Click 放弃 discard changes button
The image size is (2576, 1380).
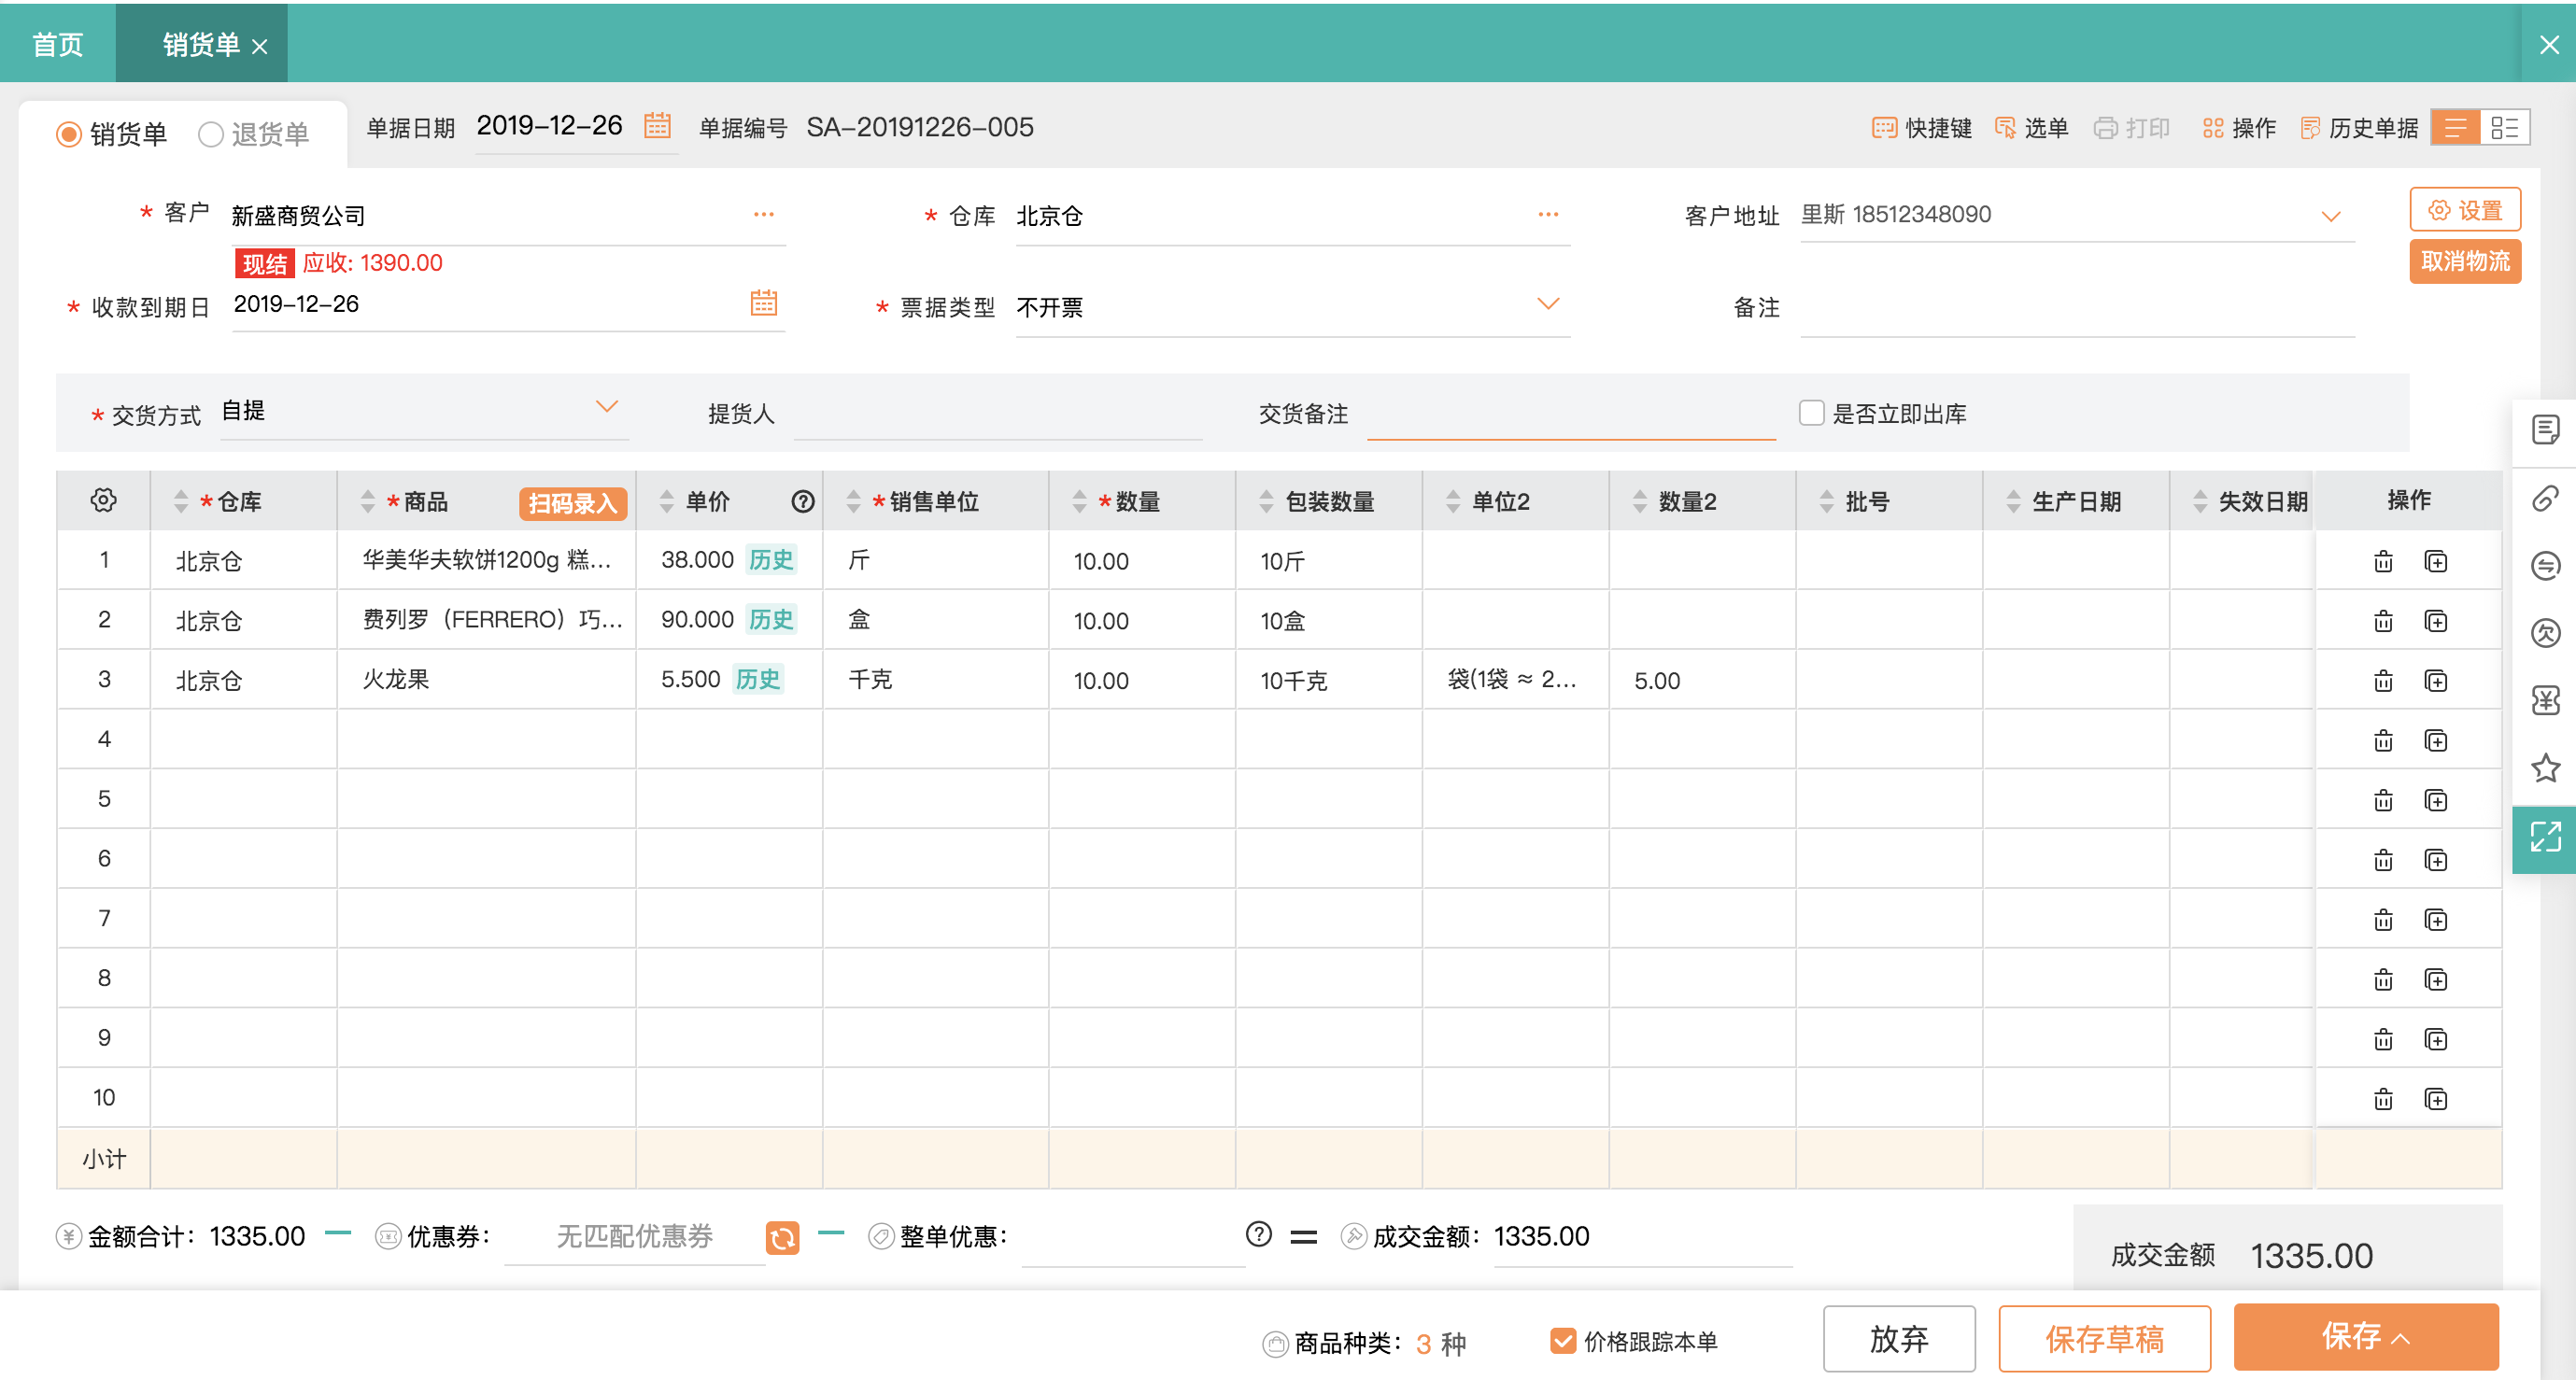click(x=1896, y=1334)
